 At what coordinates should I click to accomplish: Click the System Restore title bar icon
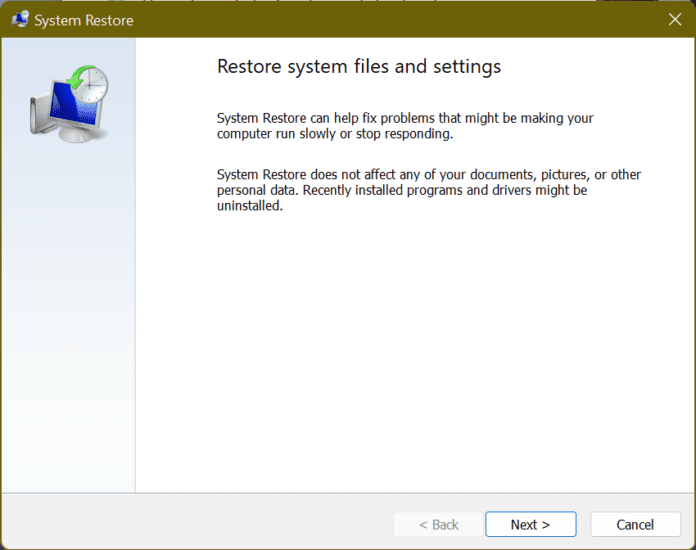[x=21, y=20]
